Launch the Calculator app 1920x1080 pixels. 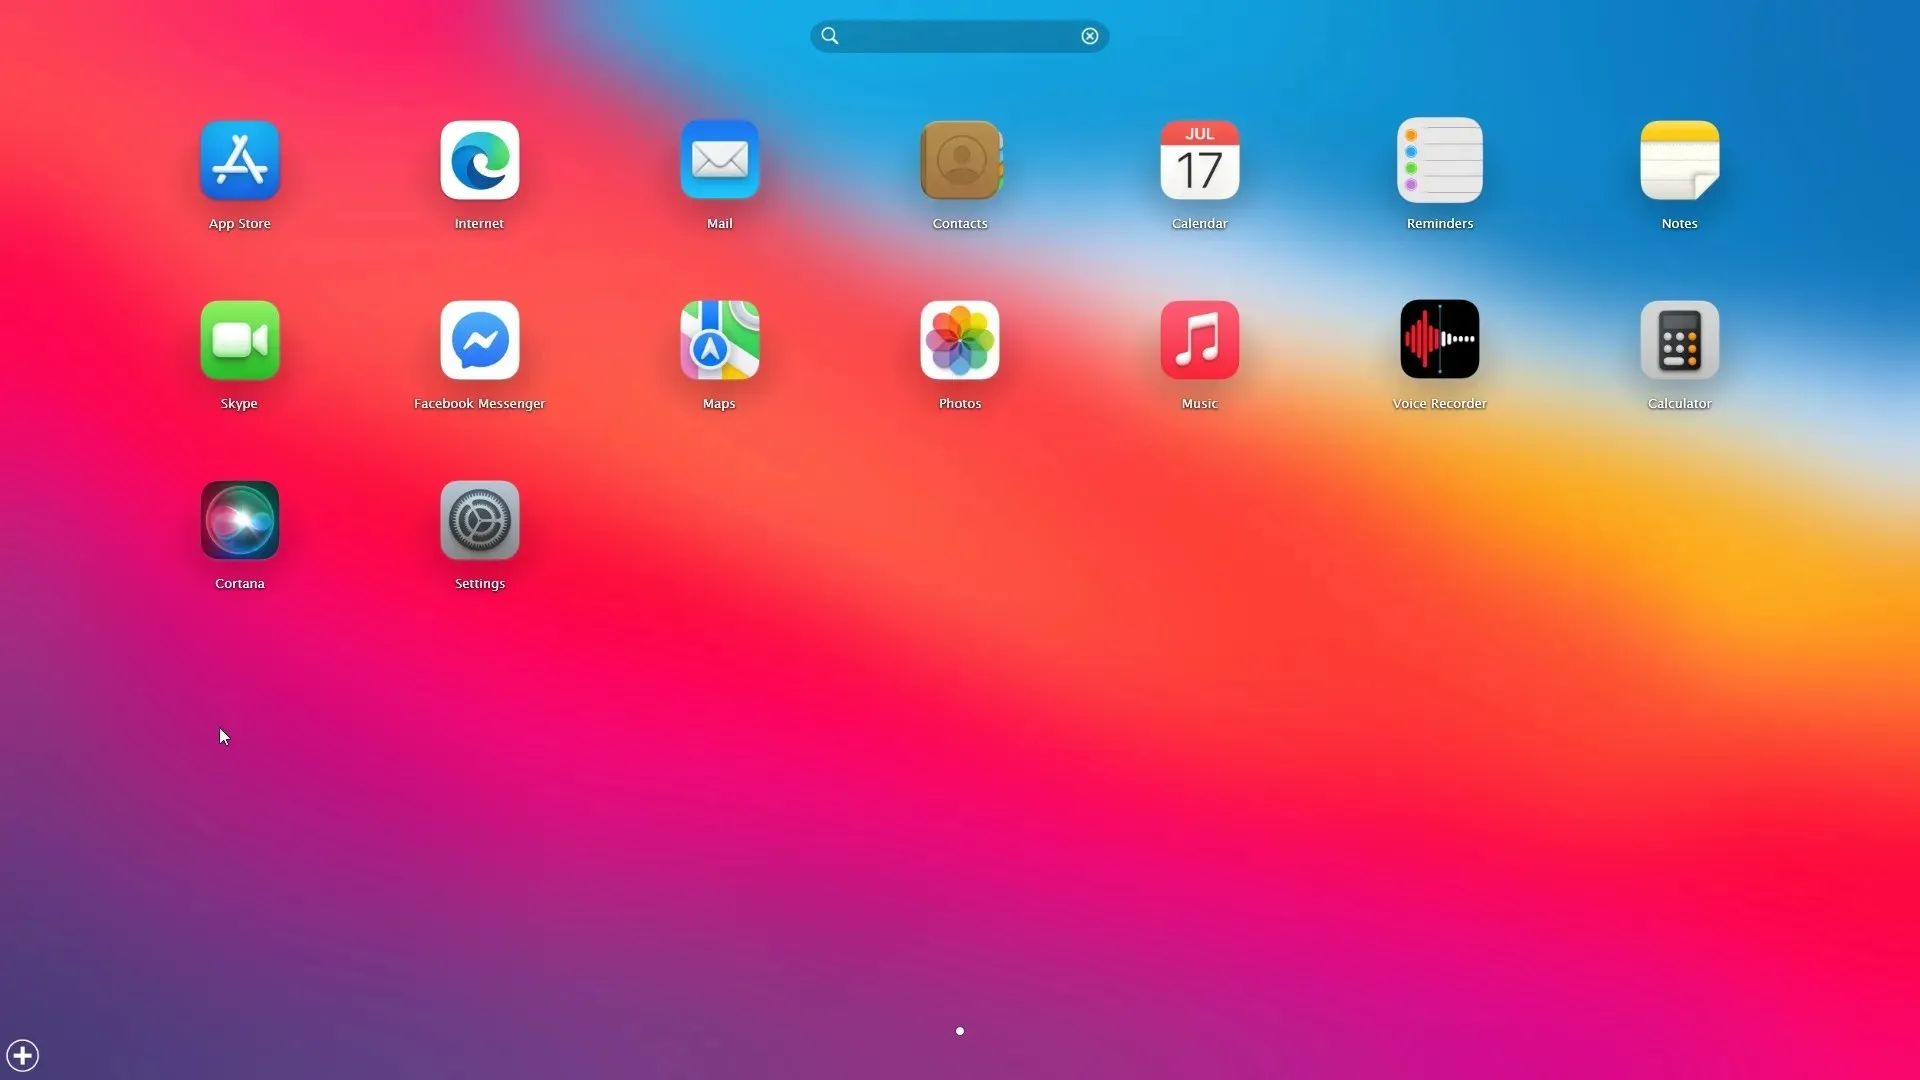[1680, 339]
